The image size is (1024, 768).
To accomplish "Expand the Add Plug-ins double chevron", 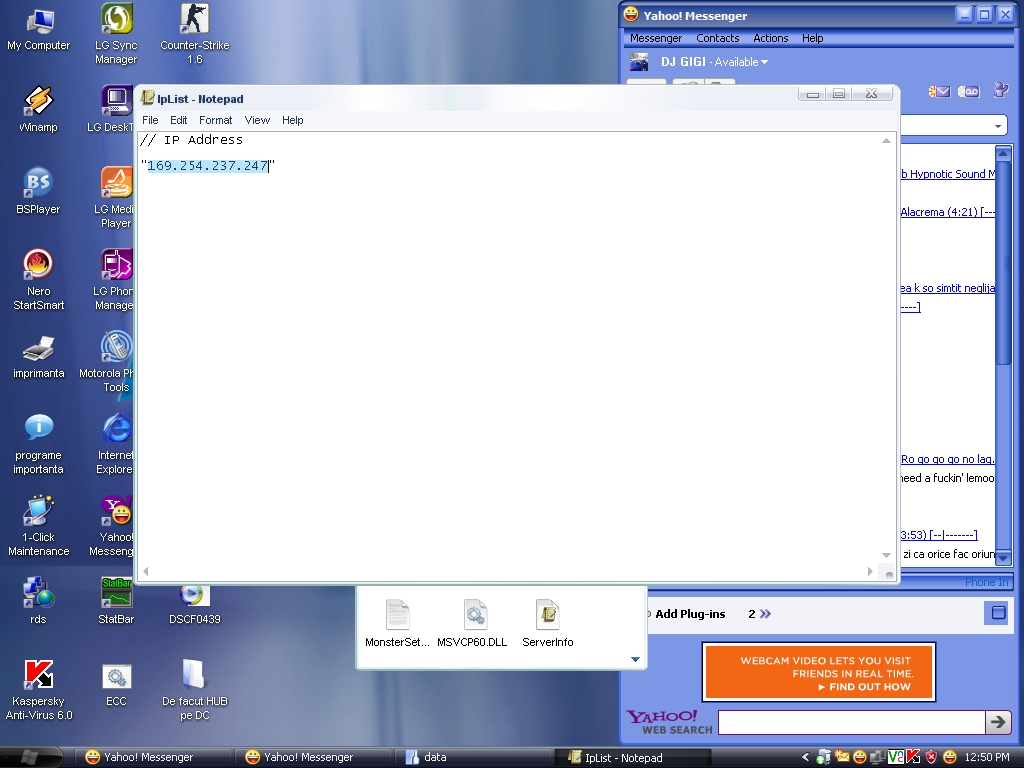I will [x=765, y=614].
